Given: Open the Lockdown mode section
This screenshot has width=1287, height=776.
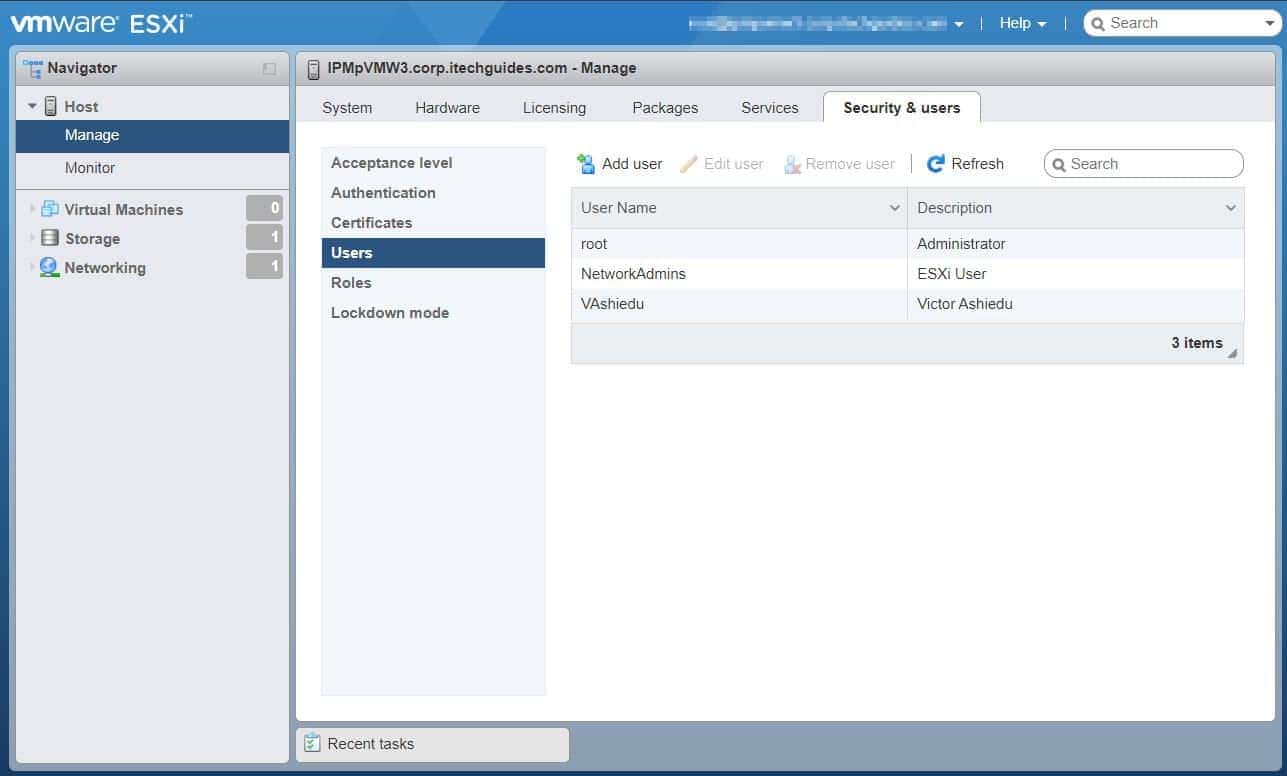Looking at the screenshot, I should coord(390,313).
